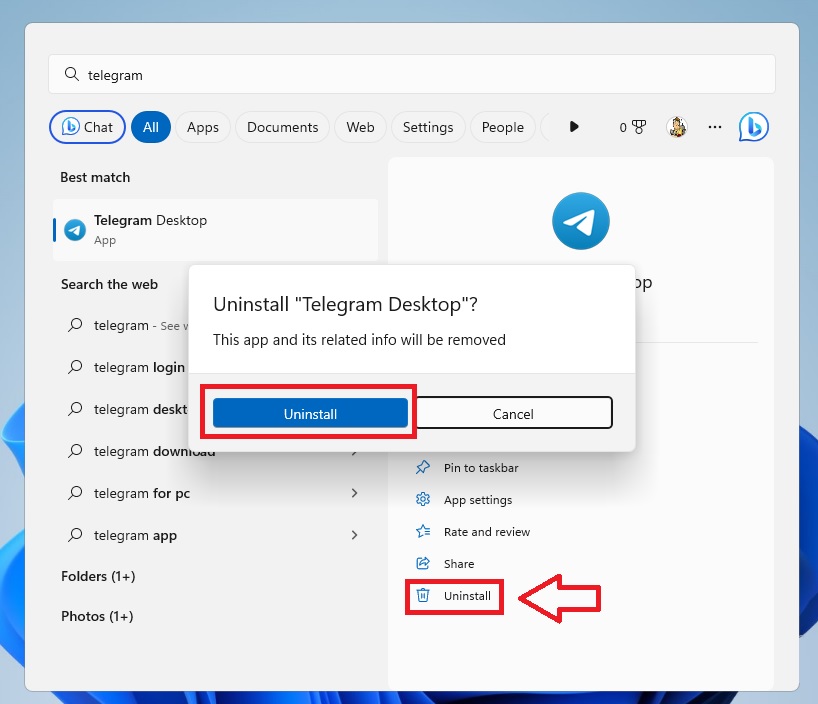
Task: Click the star icon beside Rate and review
Action: pos(423,531)
